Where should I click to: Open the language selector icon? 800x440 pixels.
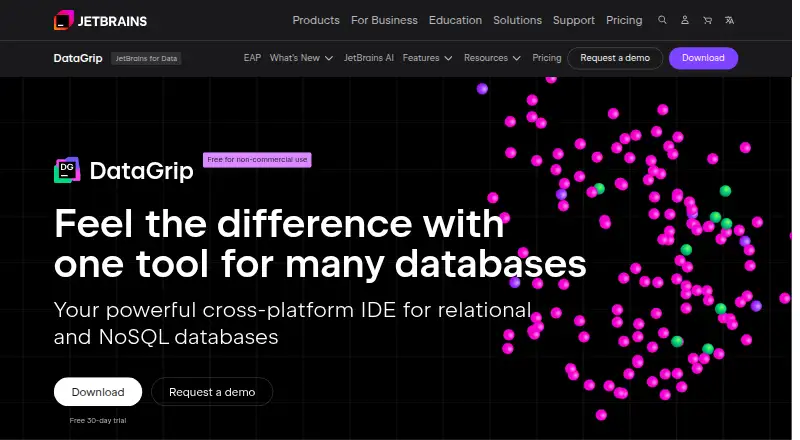730,20
